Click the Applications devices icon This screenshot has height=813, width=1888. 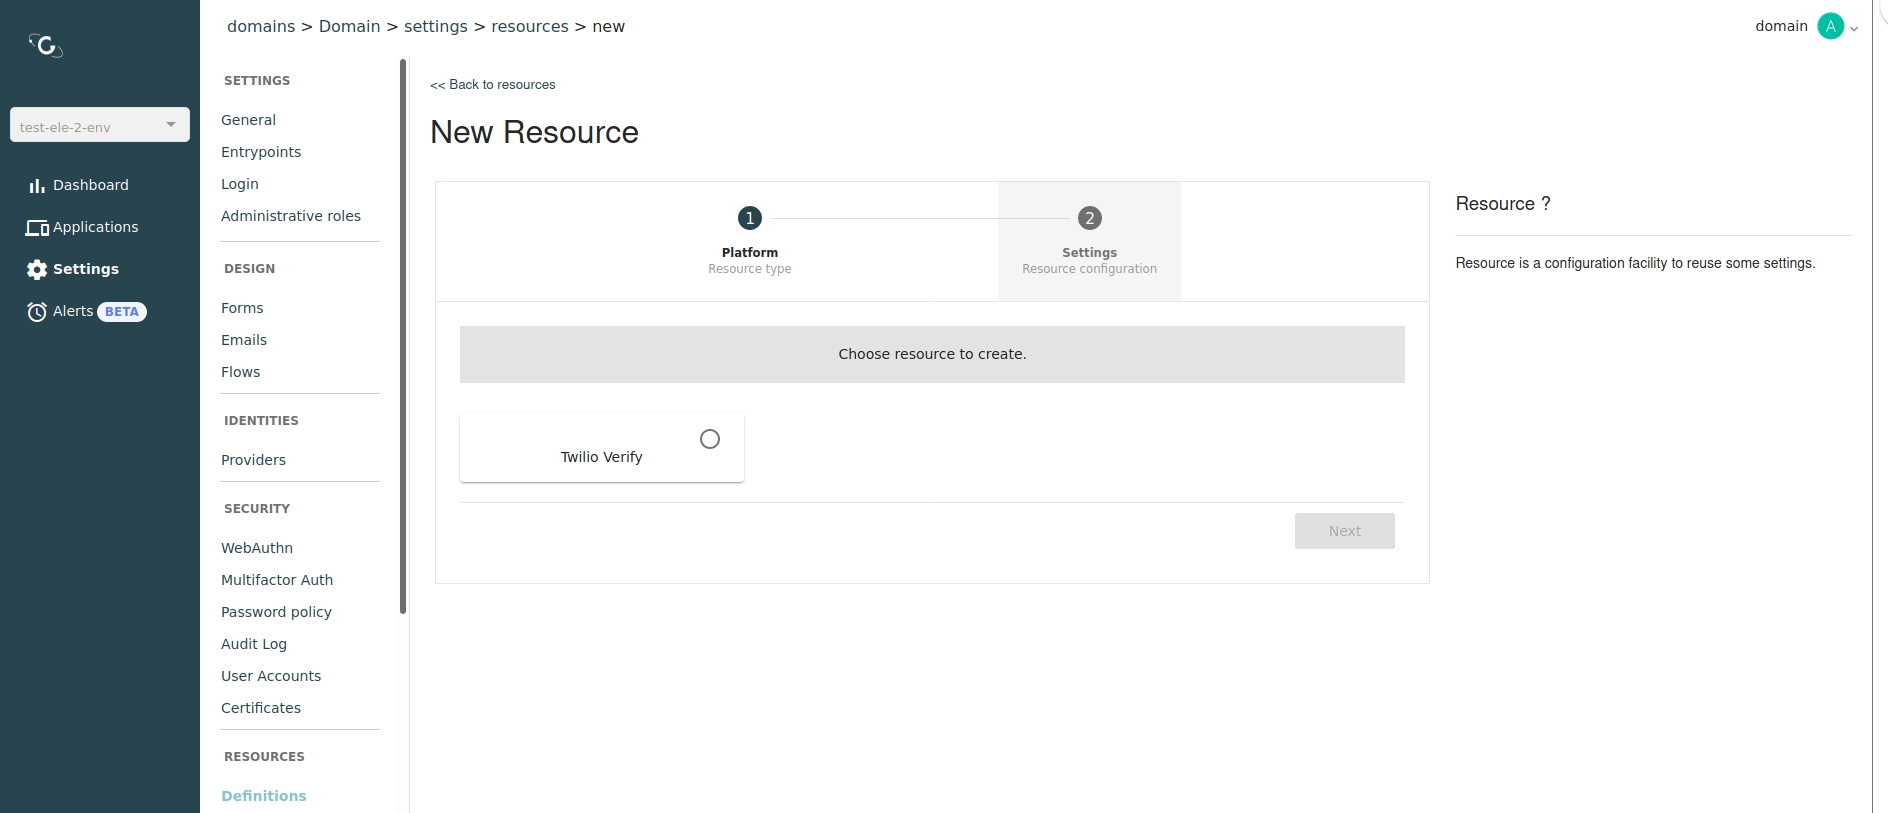coord(37,228)
